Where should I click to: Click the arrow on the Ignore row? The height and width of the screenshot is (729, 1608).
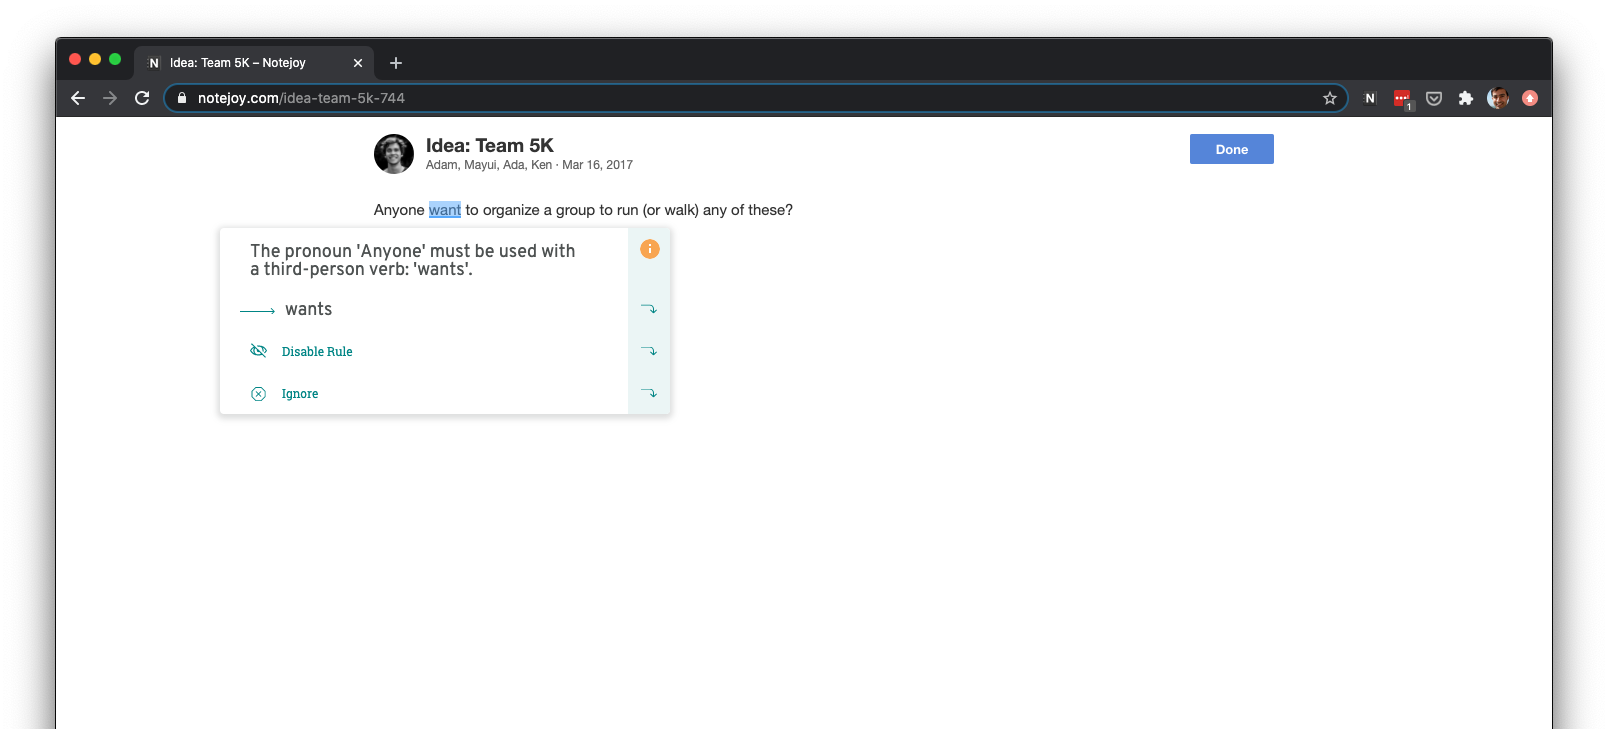coord(649,393)
